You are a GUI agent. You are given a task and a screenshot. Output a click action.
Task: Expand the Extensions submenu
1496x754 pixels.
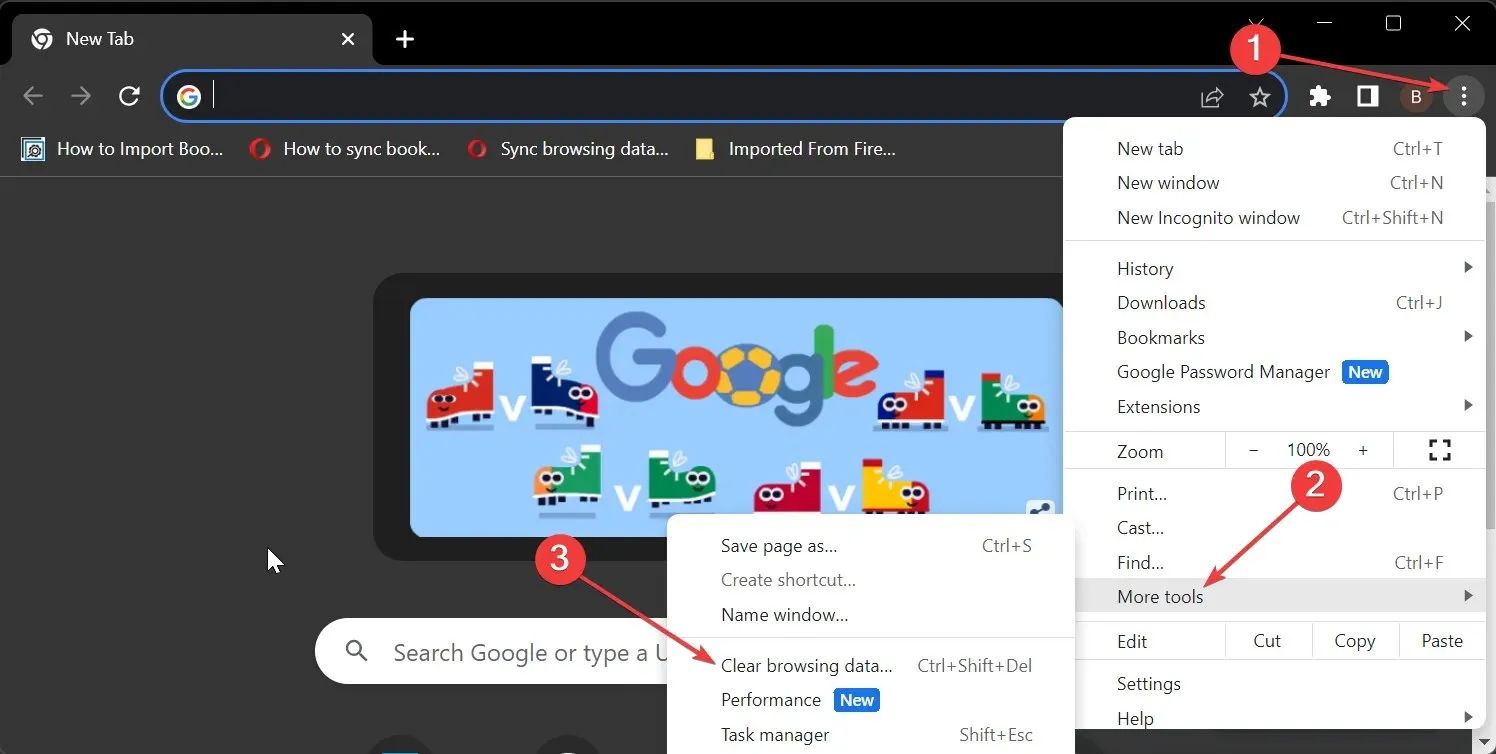pyautogui.click(x=1275, y=407)
